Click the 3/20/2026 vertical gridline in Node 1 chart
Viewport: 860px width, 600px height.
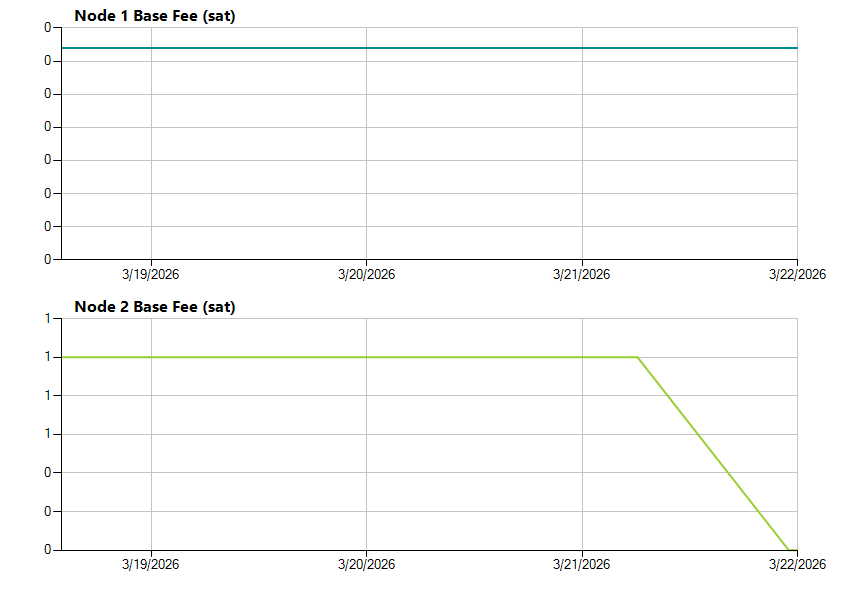click(366, 150)
